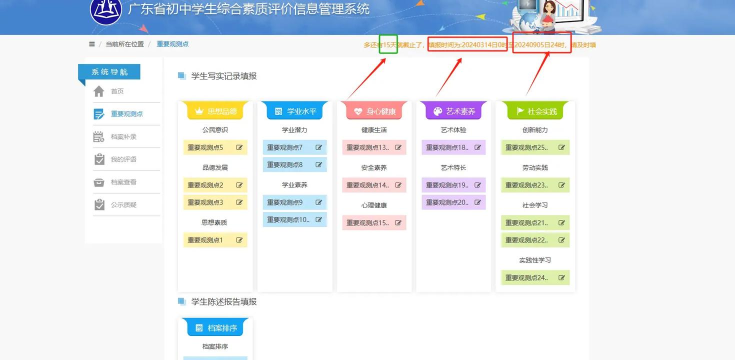735x360 pixels.
Task: Click the 健康生活 subcategory label
Action: pos(374,130)
